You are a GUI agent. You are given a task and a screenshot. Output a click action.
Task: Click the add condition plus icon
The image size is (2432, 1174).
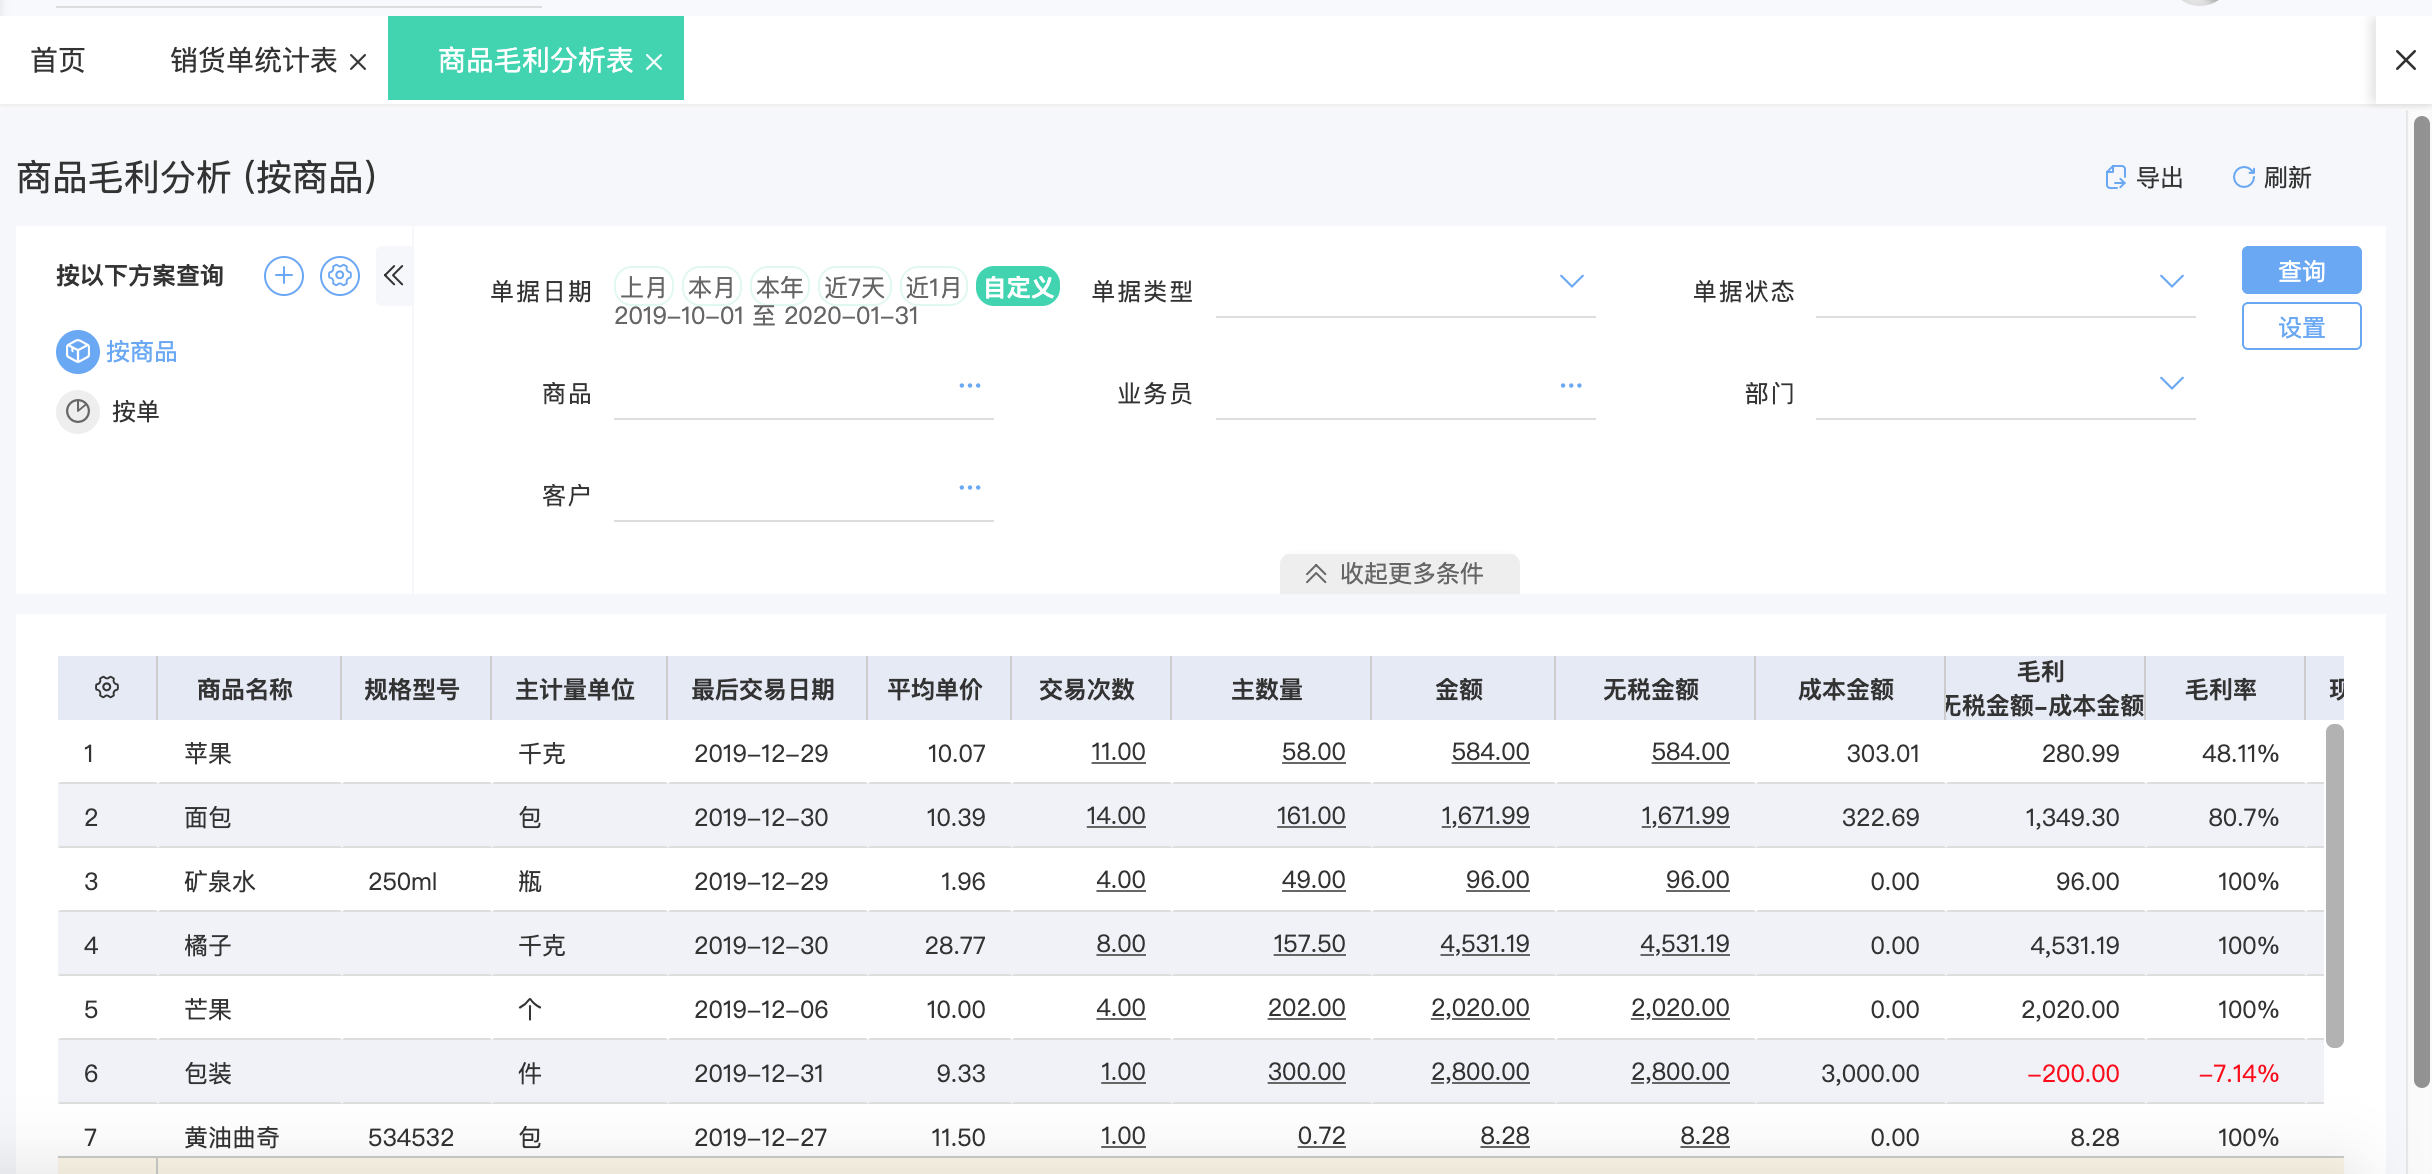(x=284, y=278)
